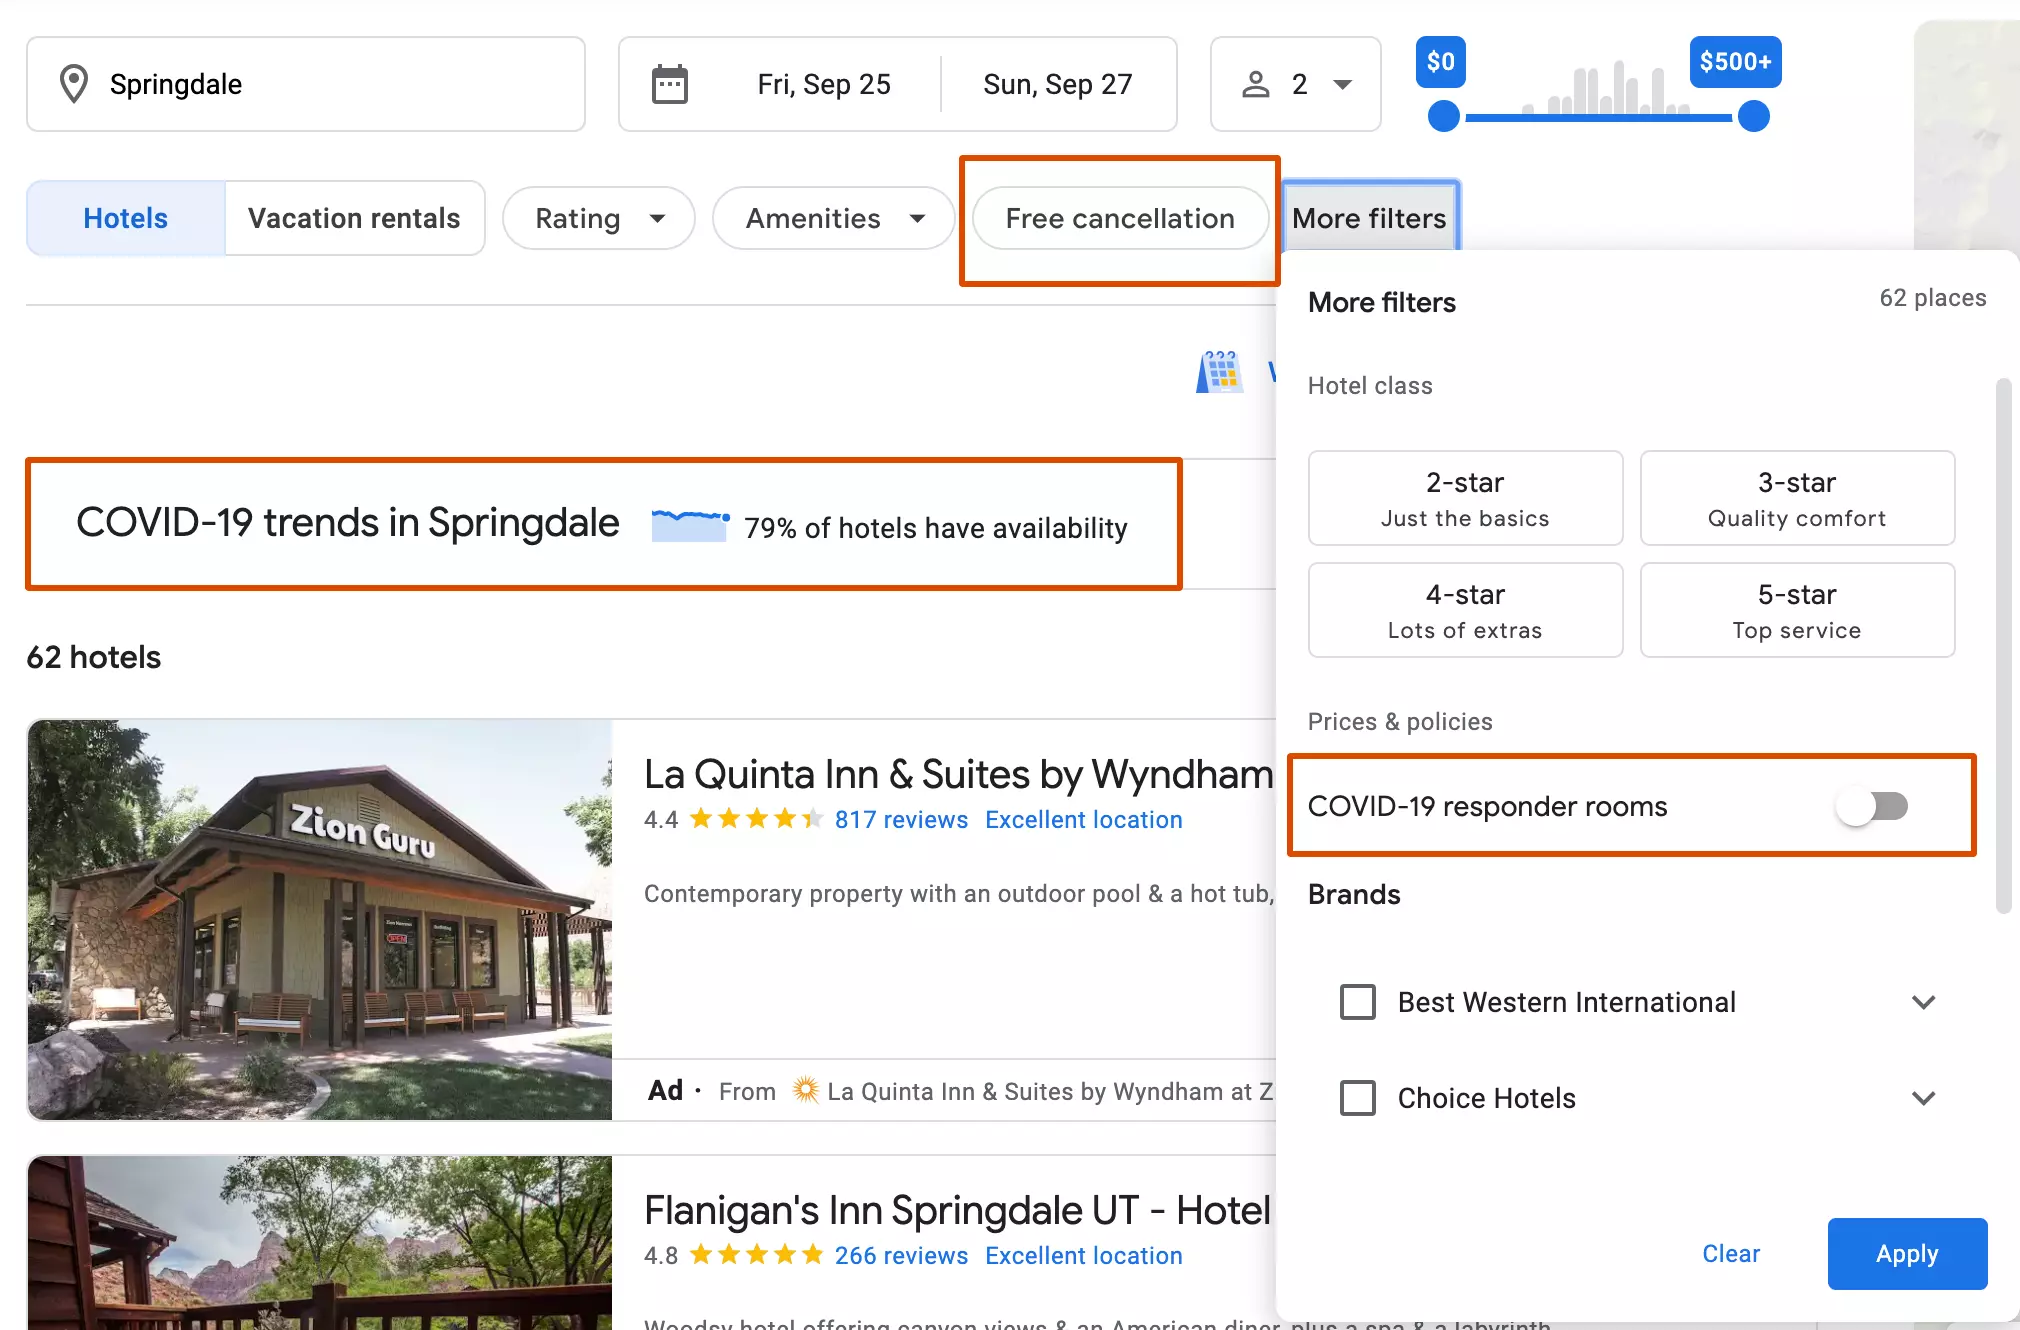Viewport: 2020px width, 1330px height.
Task: Expand the Choice Hotels brand dropdown
Action: tap(1925, 1098)
